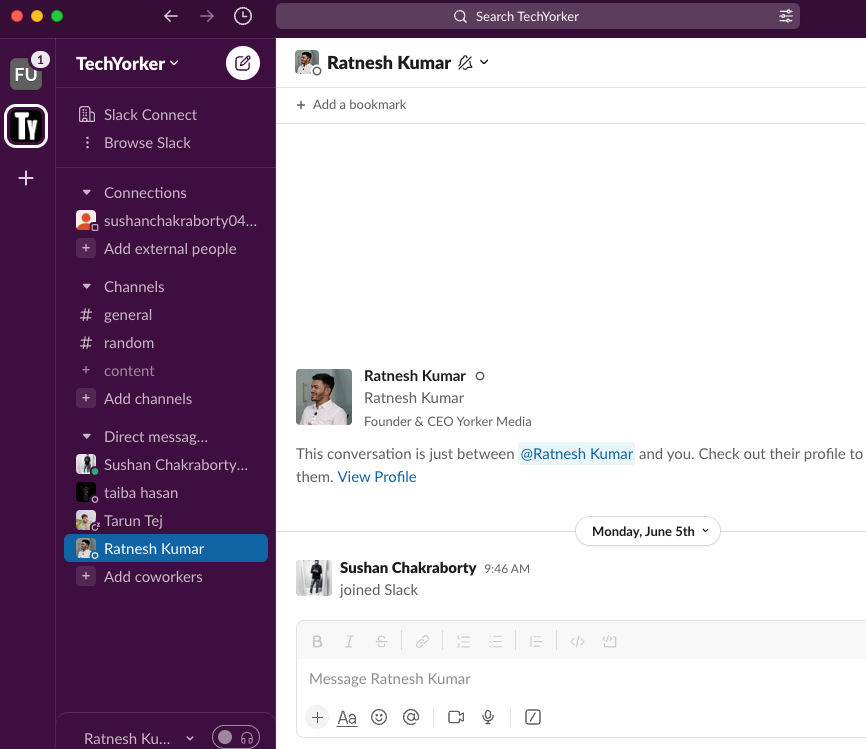Switch to the FU workspace
Screen dimensions: 866x749
tap(26, 73)
